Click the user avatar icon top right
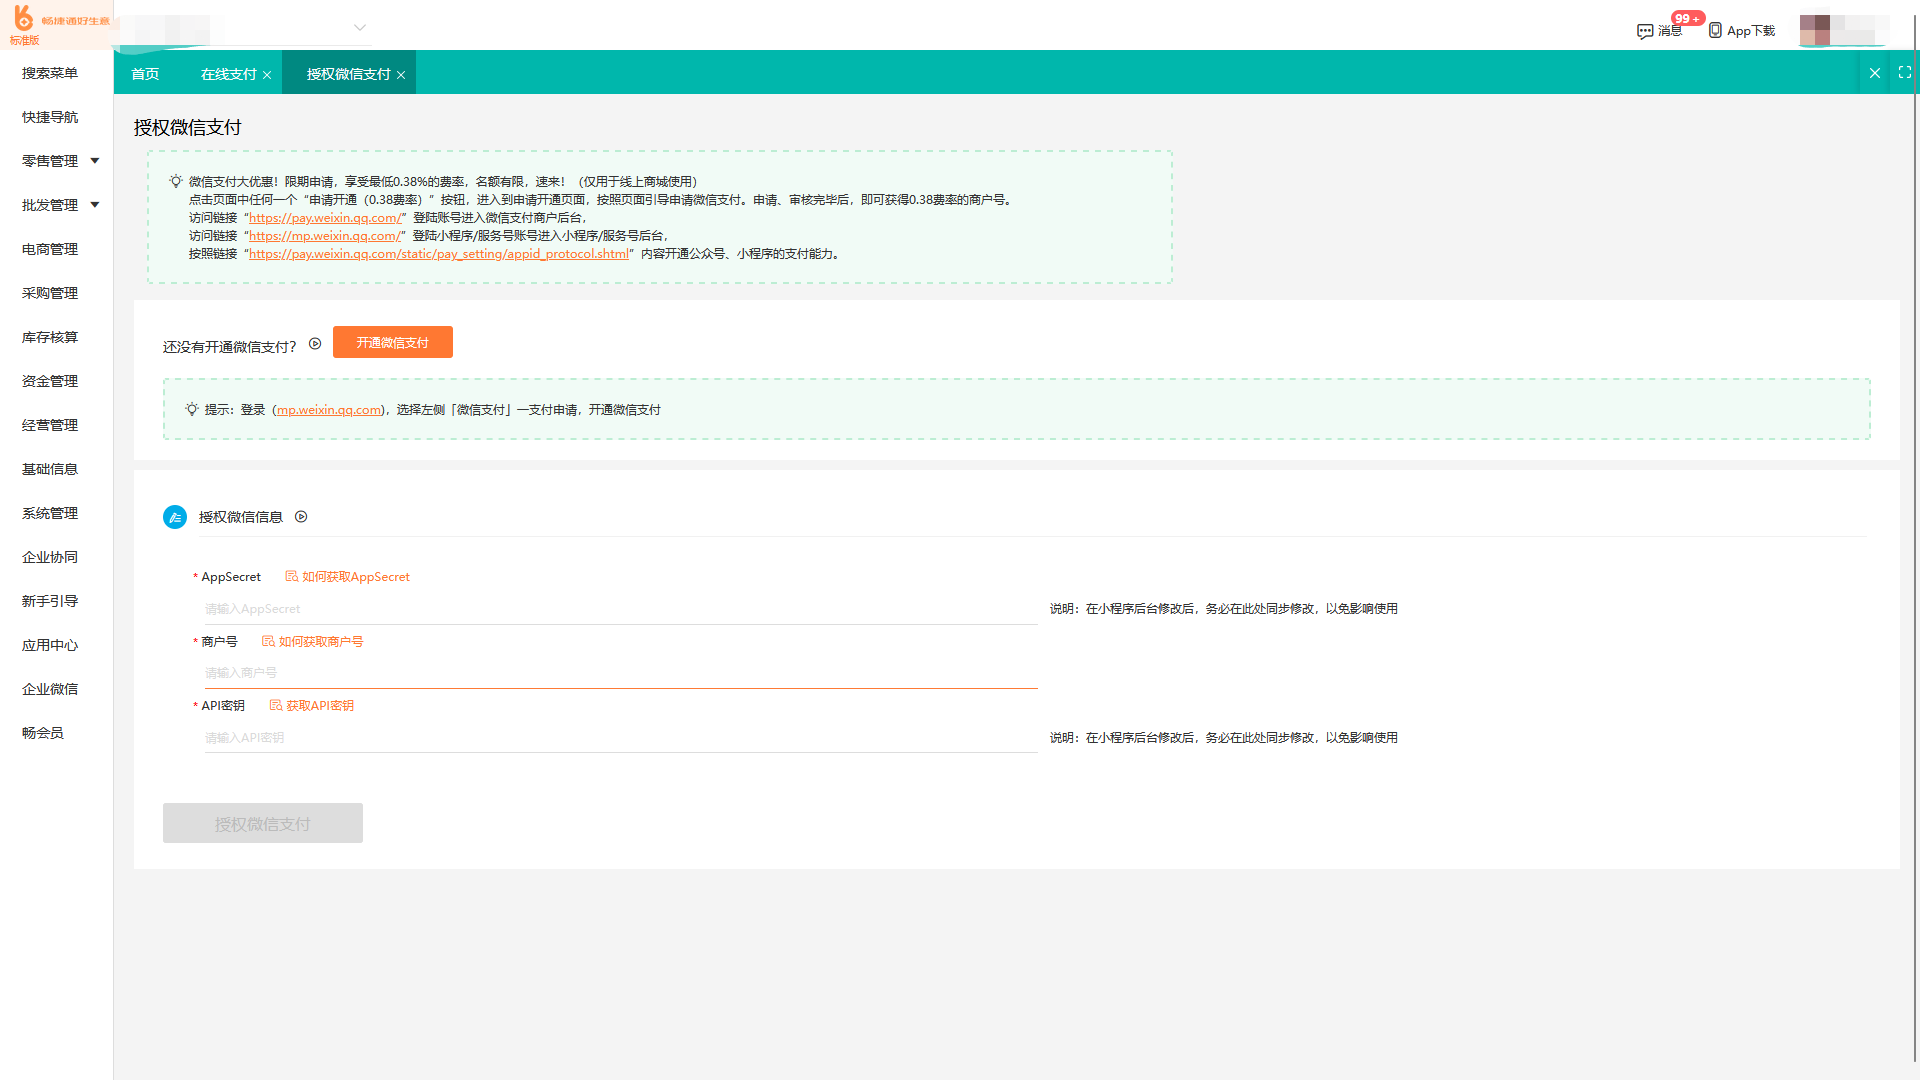Viewport: 1920px width, 1080px height. (x=1817, y=29)
